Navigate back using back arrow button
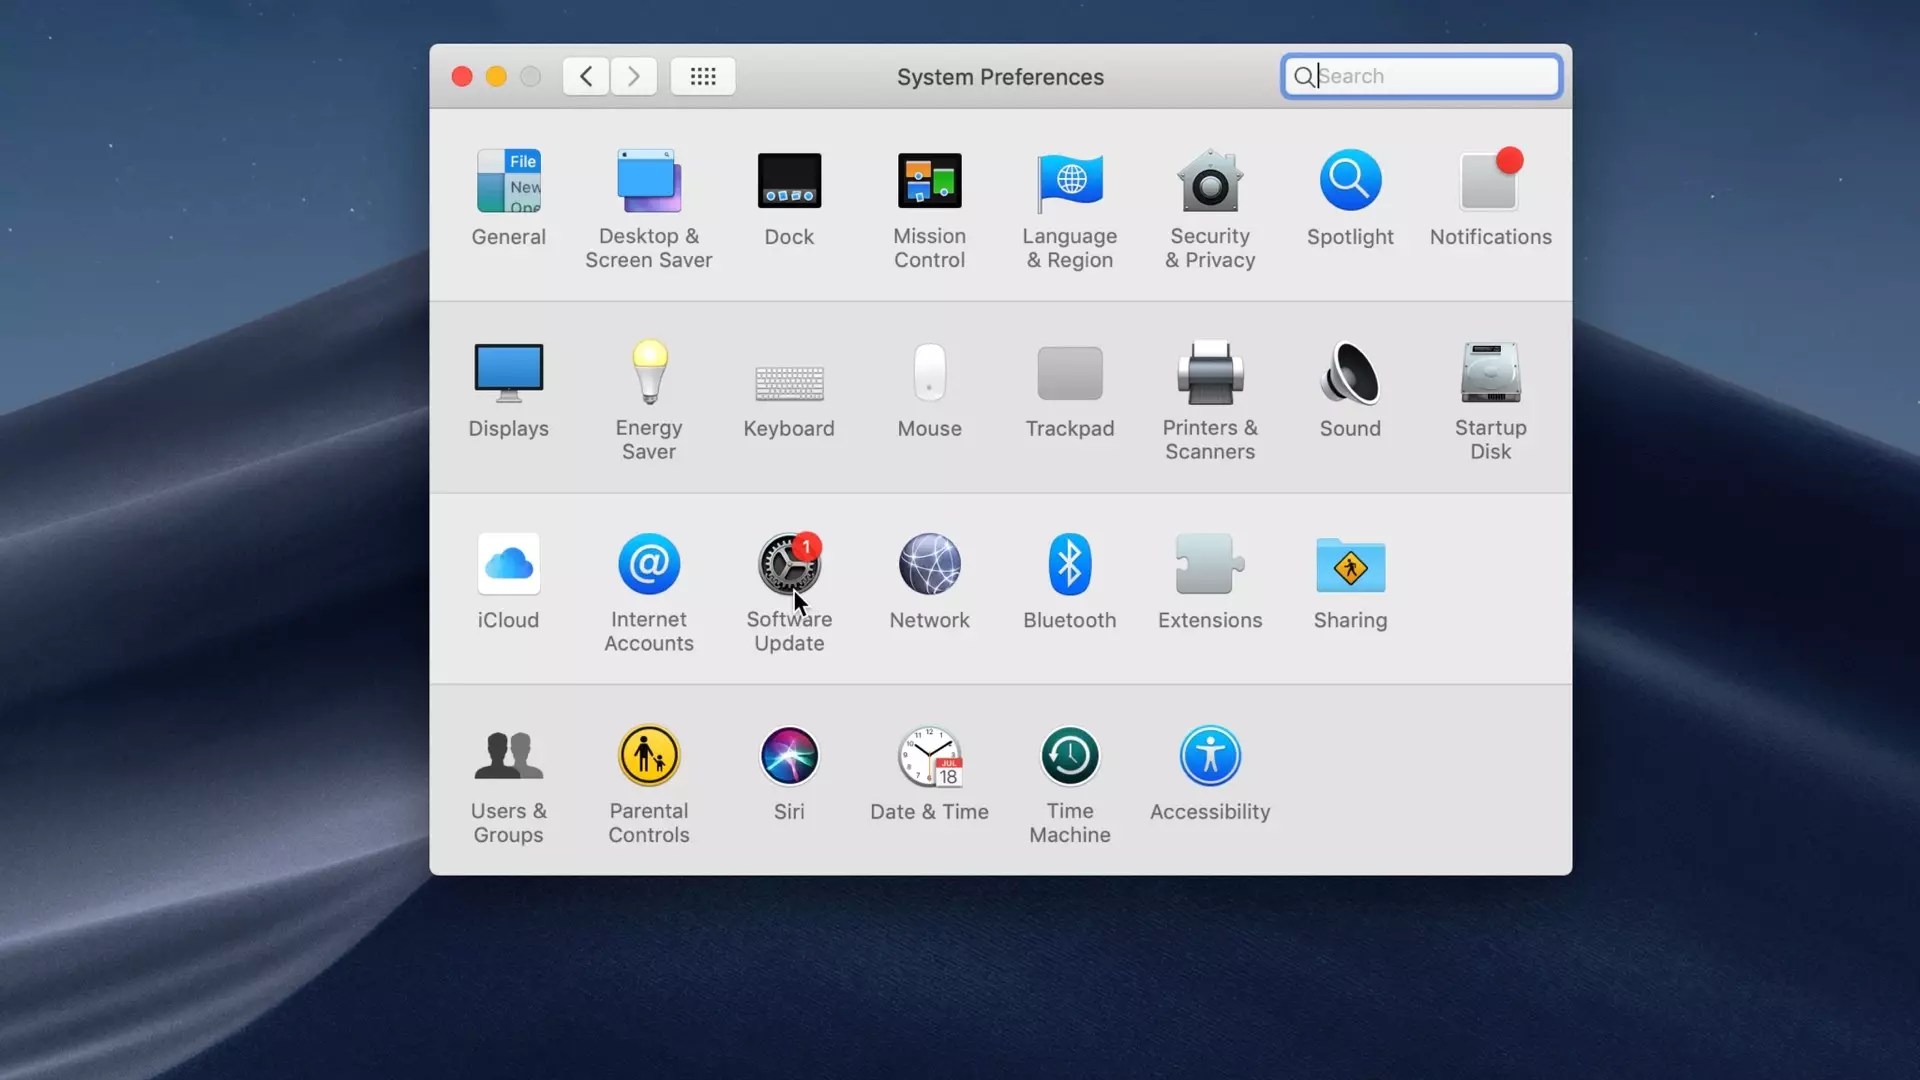This screenshot has height=1080, width=1920. 587,76
